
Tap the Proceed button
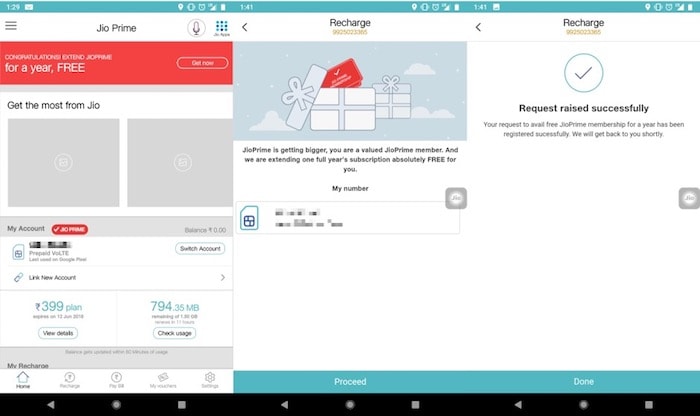(x=350, y=382)
